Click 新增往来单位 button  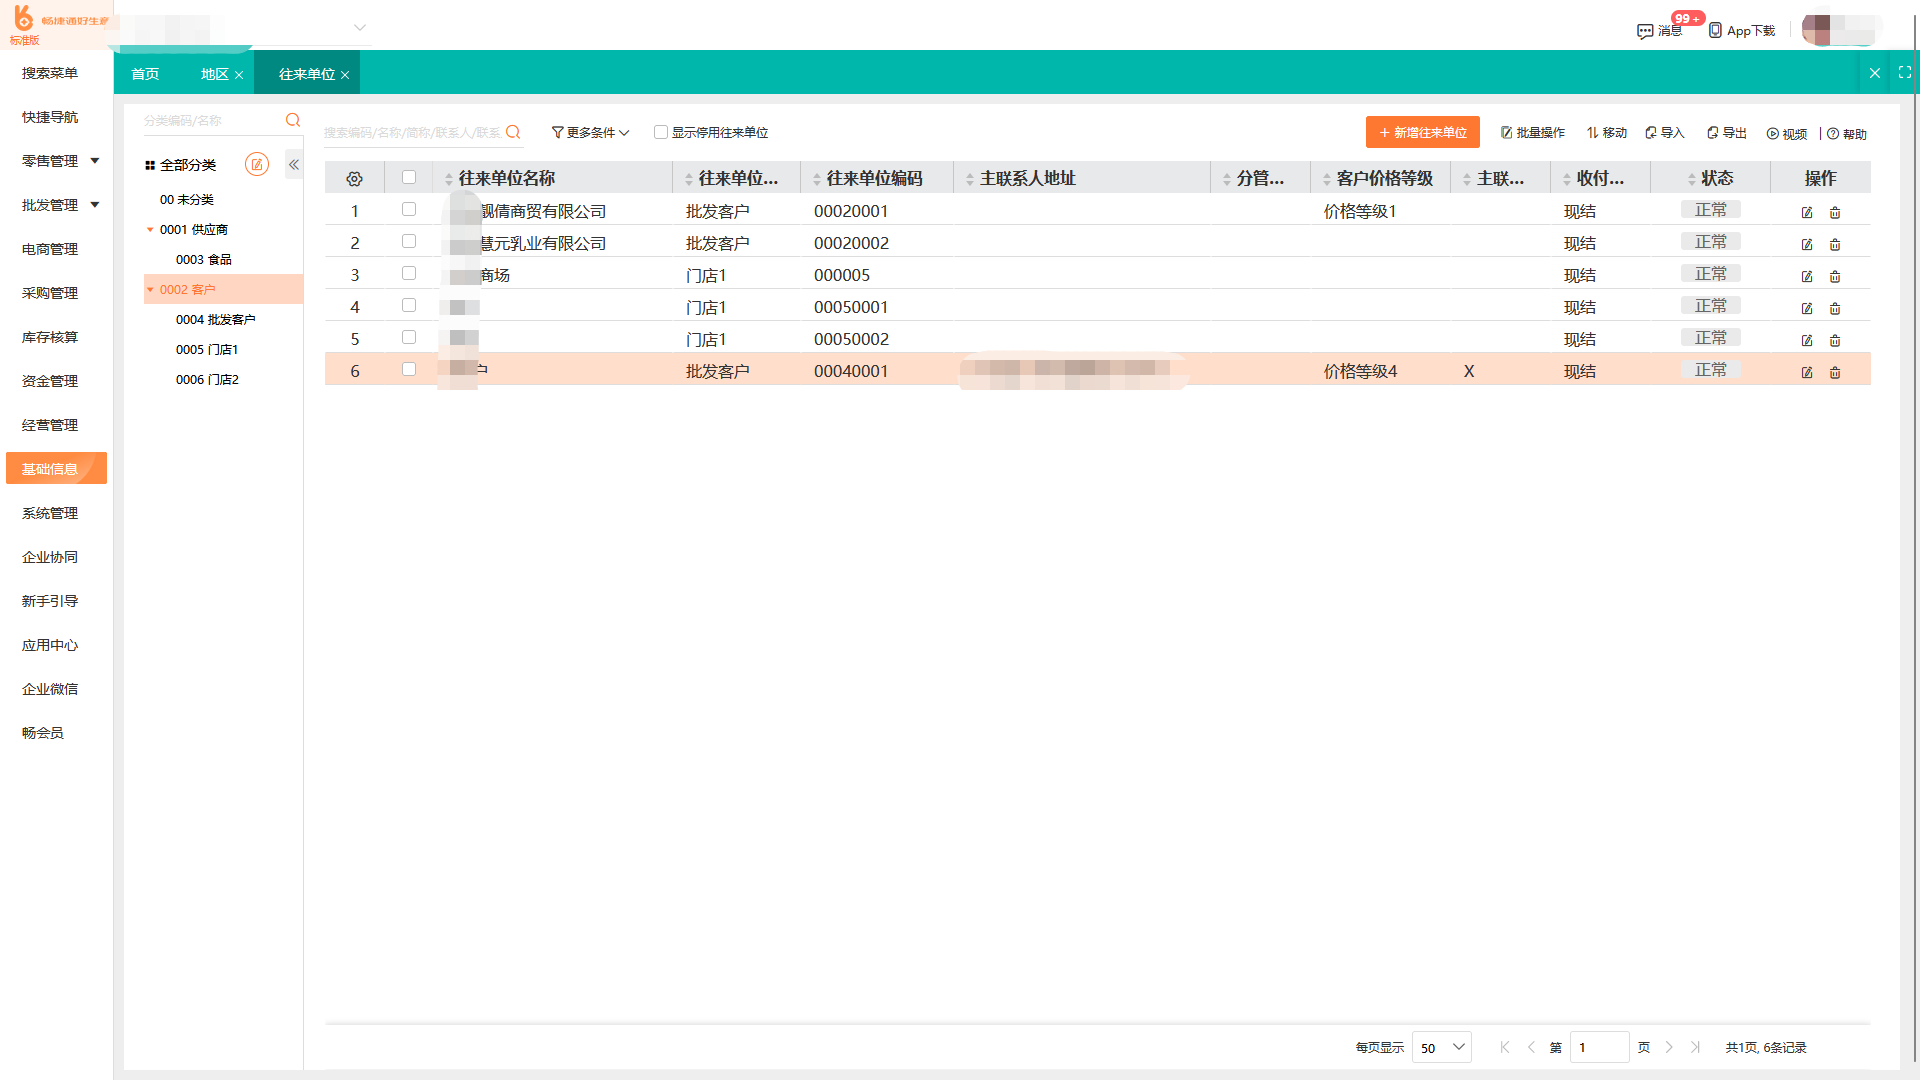coord(1425,131)
